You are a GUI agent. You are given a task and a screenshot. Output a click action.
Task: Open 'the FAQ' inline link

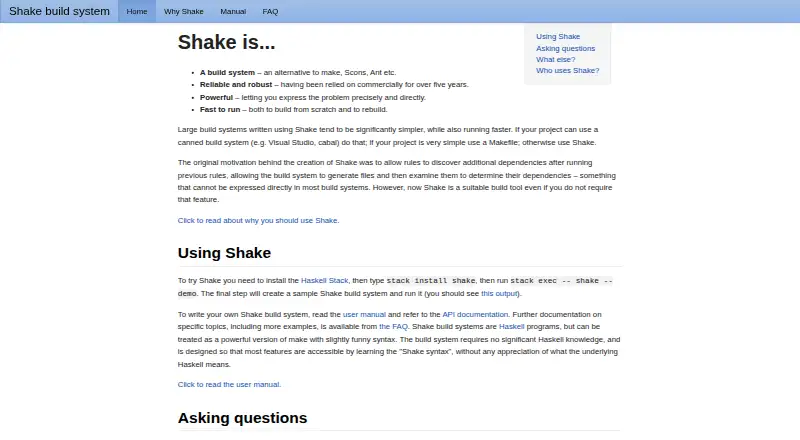coord(393,327)
